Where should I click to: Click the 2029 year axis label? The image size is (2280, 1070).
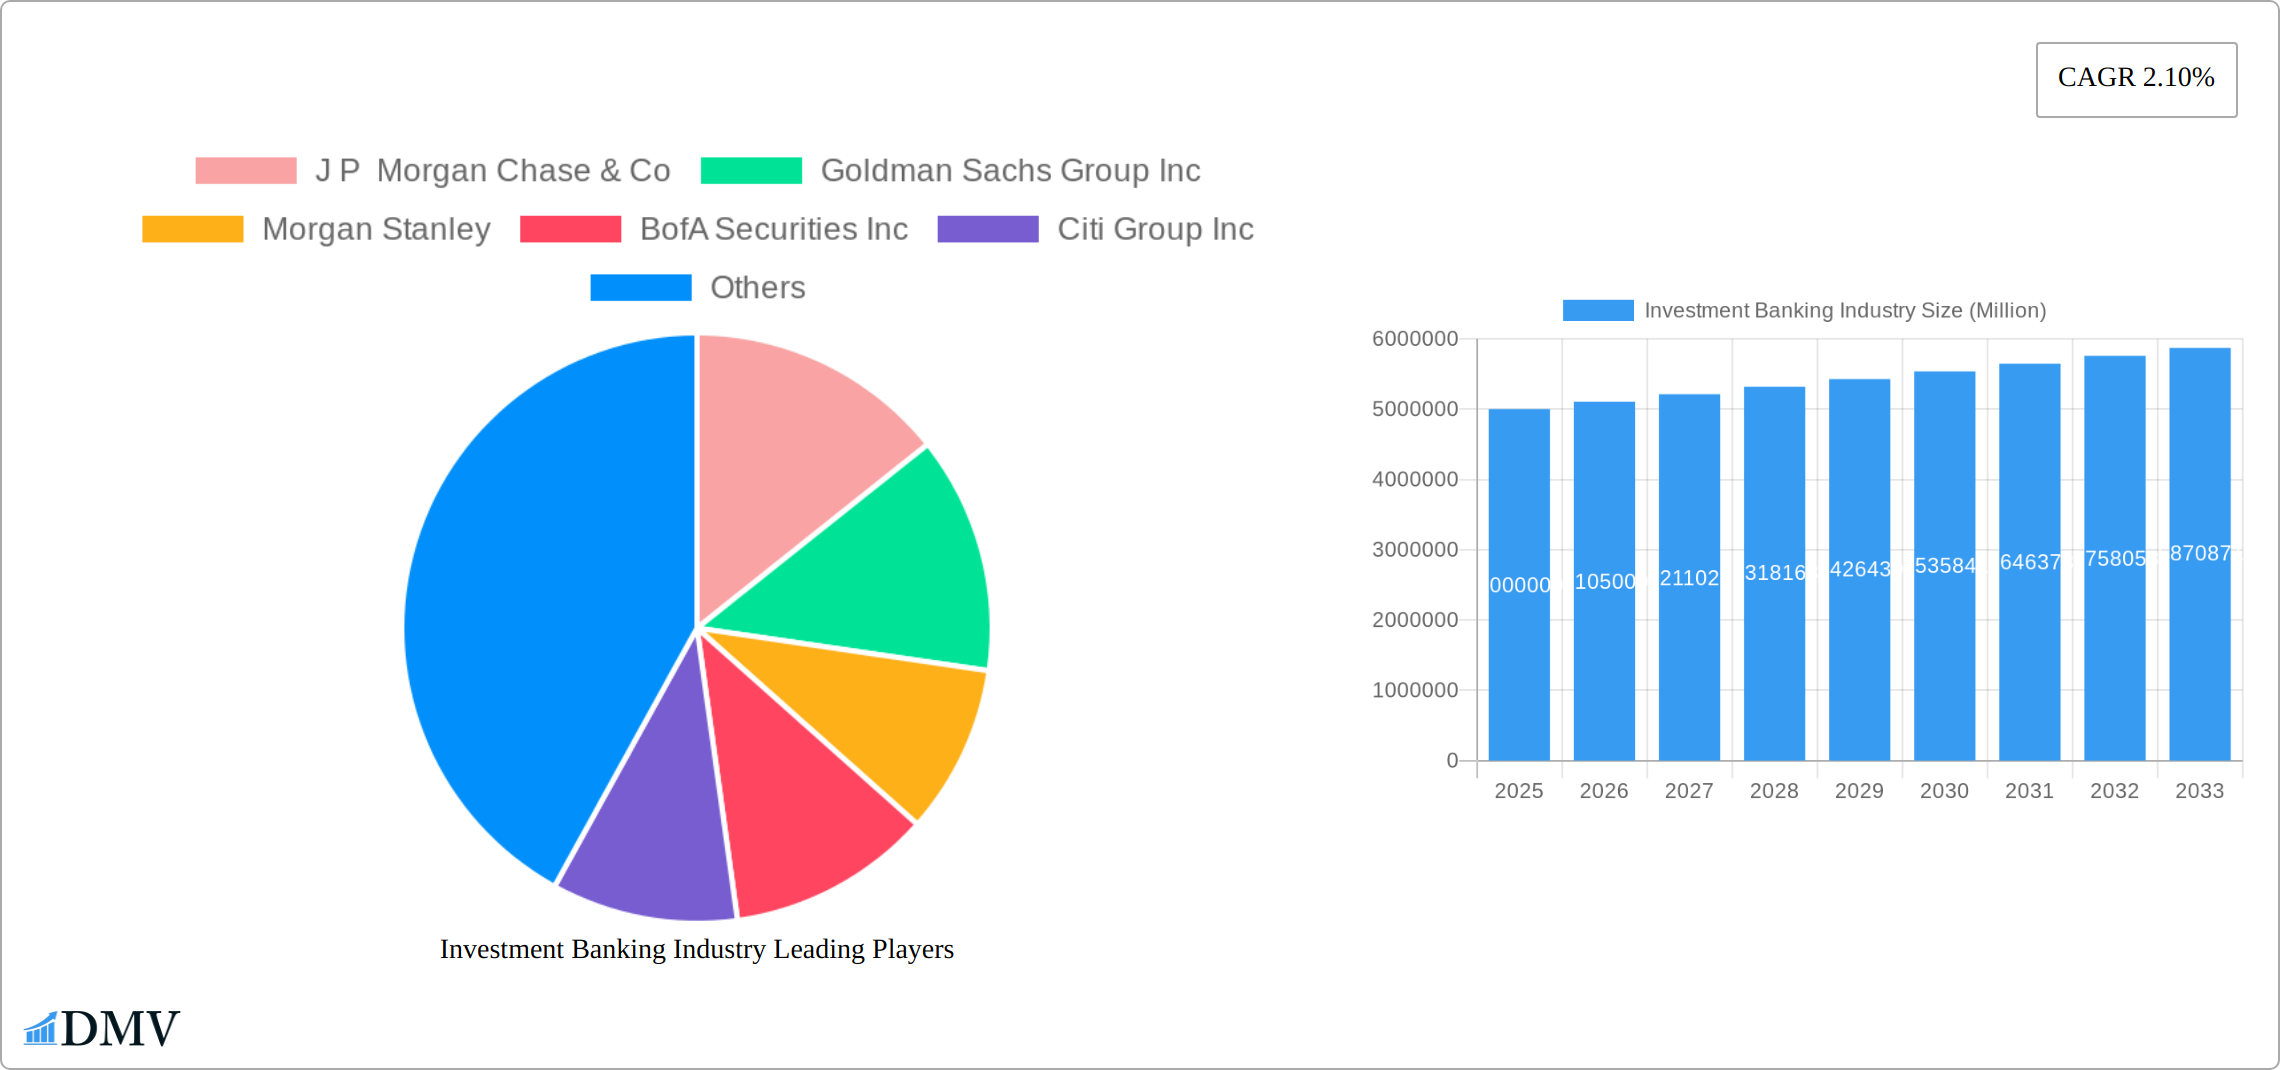pos(1859,790)
